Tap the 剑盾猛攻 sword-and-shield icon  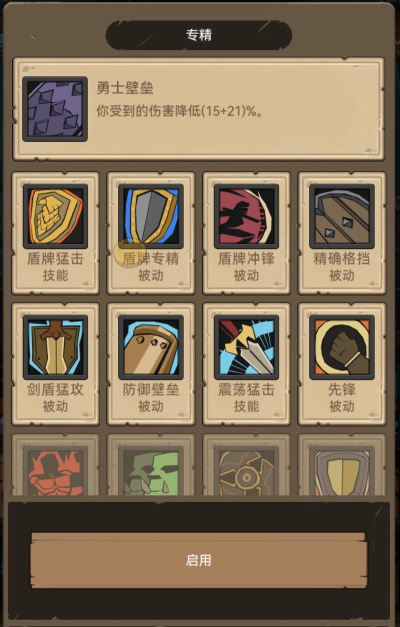point(55,347)
